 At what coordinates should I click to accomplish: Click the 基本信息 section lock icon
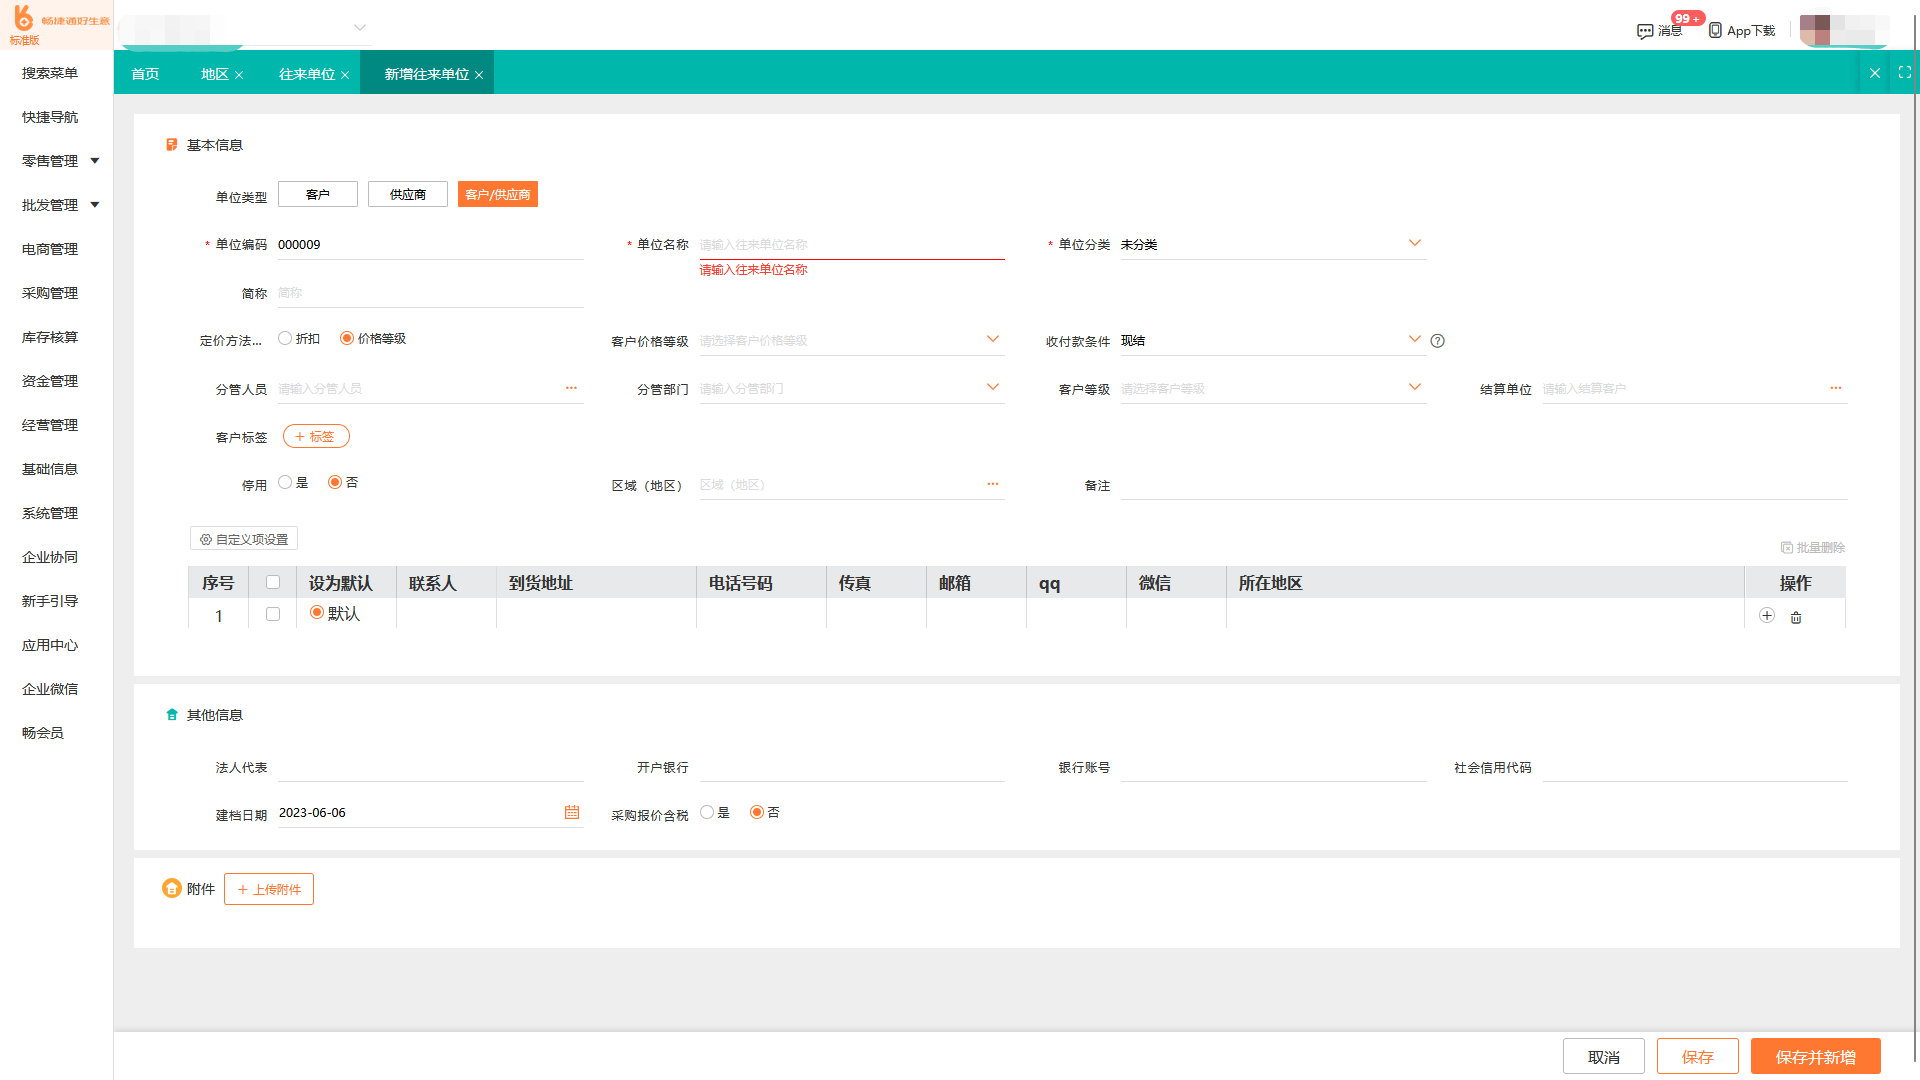171,145
